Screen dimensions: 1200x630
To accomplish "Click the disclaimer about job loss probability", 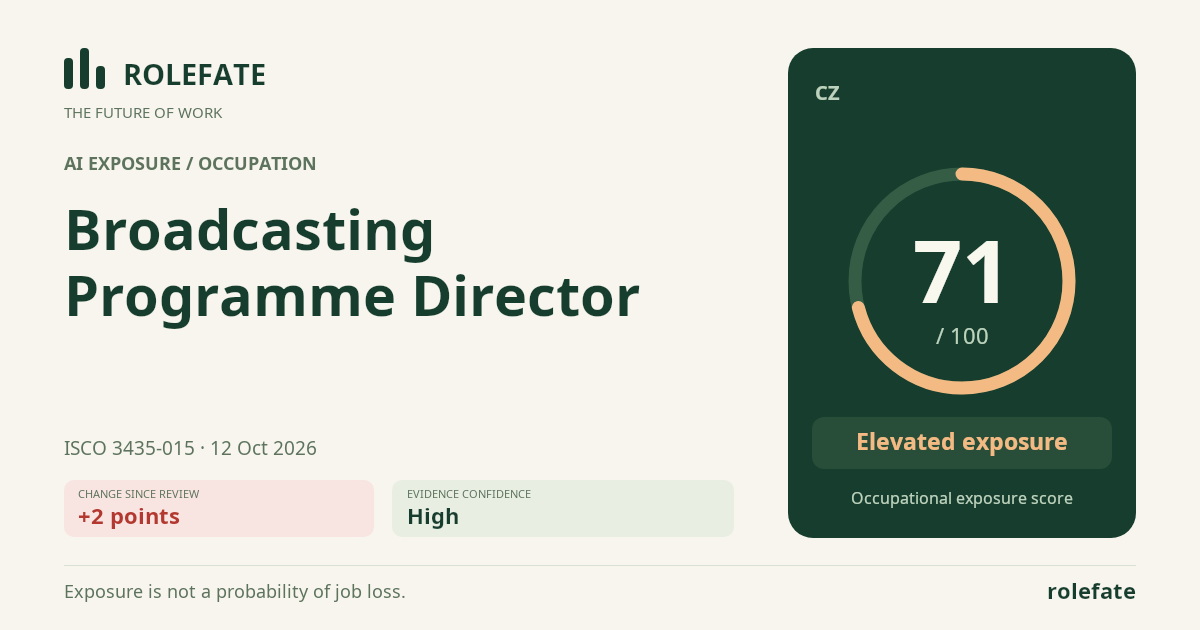I will pyautogui.click(x=235, y=591).
